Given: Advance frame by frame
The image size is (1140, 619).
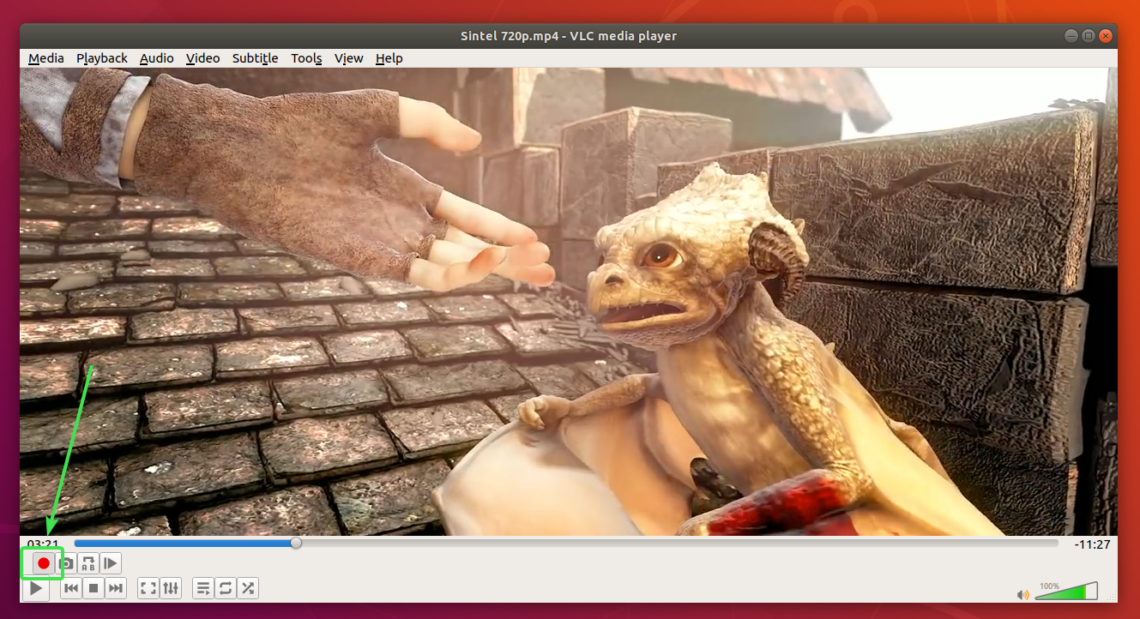Looking at the screenshot, I should click(111, 563).
